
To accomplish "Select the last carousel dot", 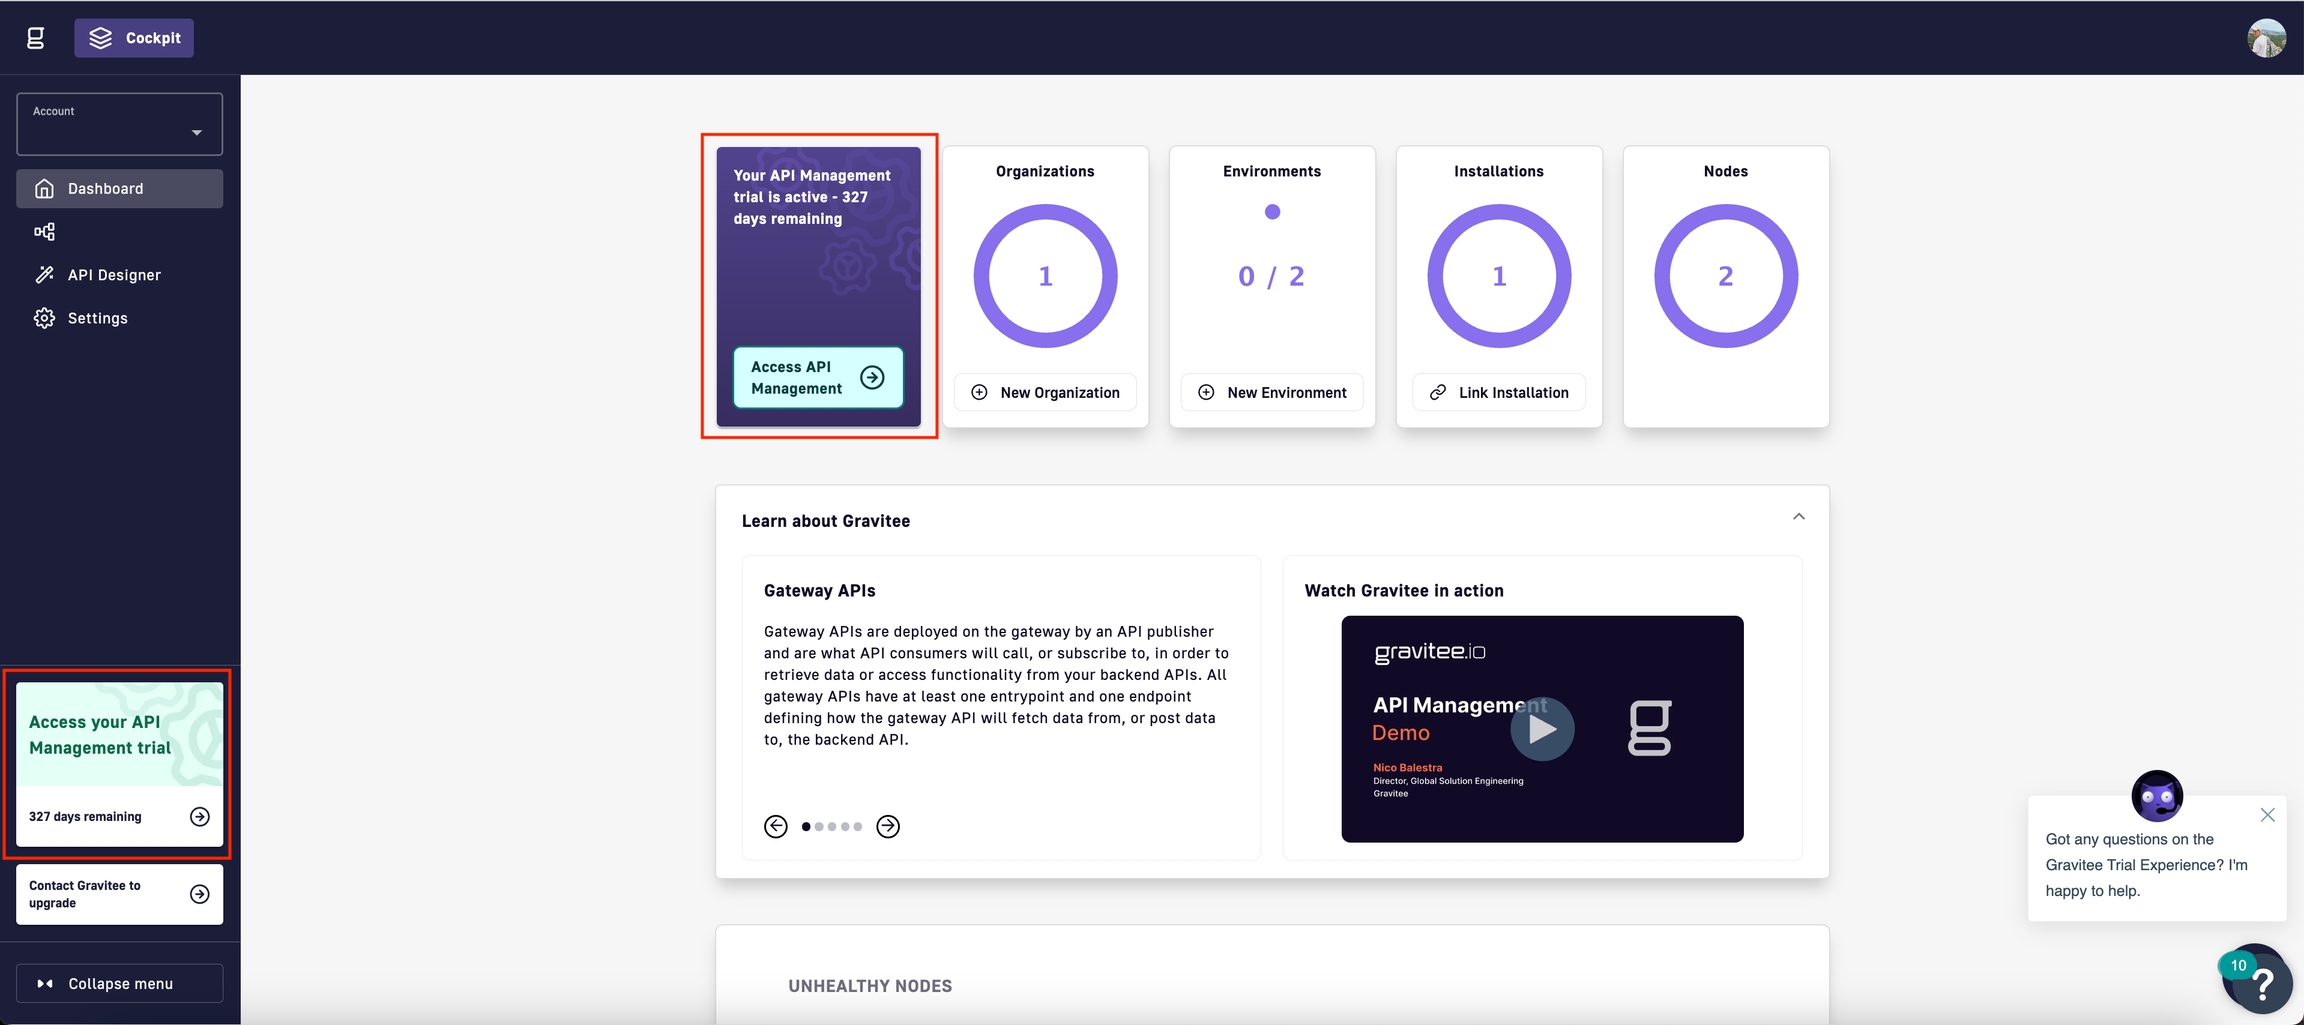I will (x=858, y=827).
